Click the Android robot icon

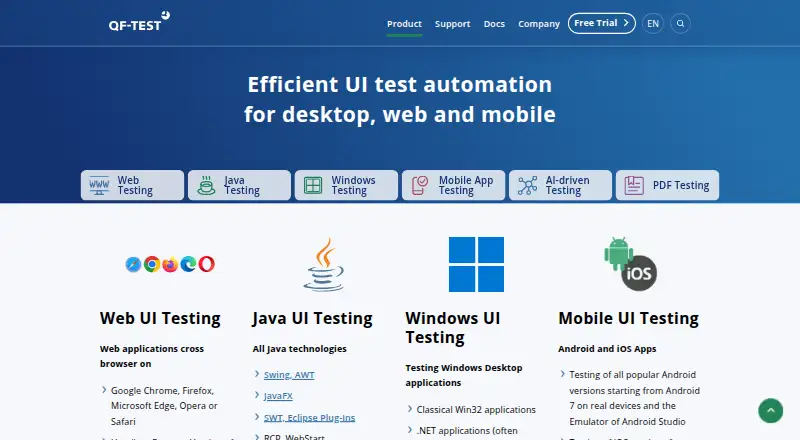click(x=618, y=253)
